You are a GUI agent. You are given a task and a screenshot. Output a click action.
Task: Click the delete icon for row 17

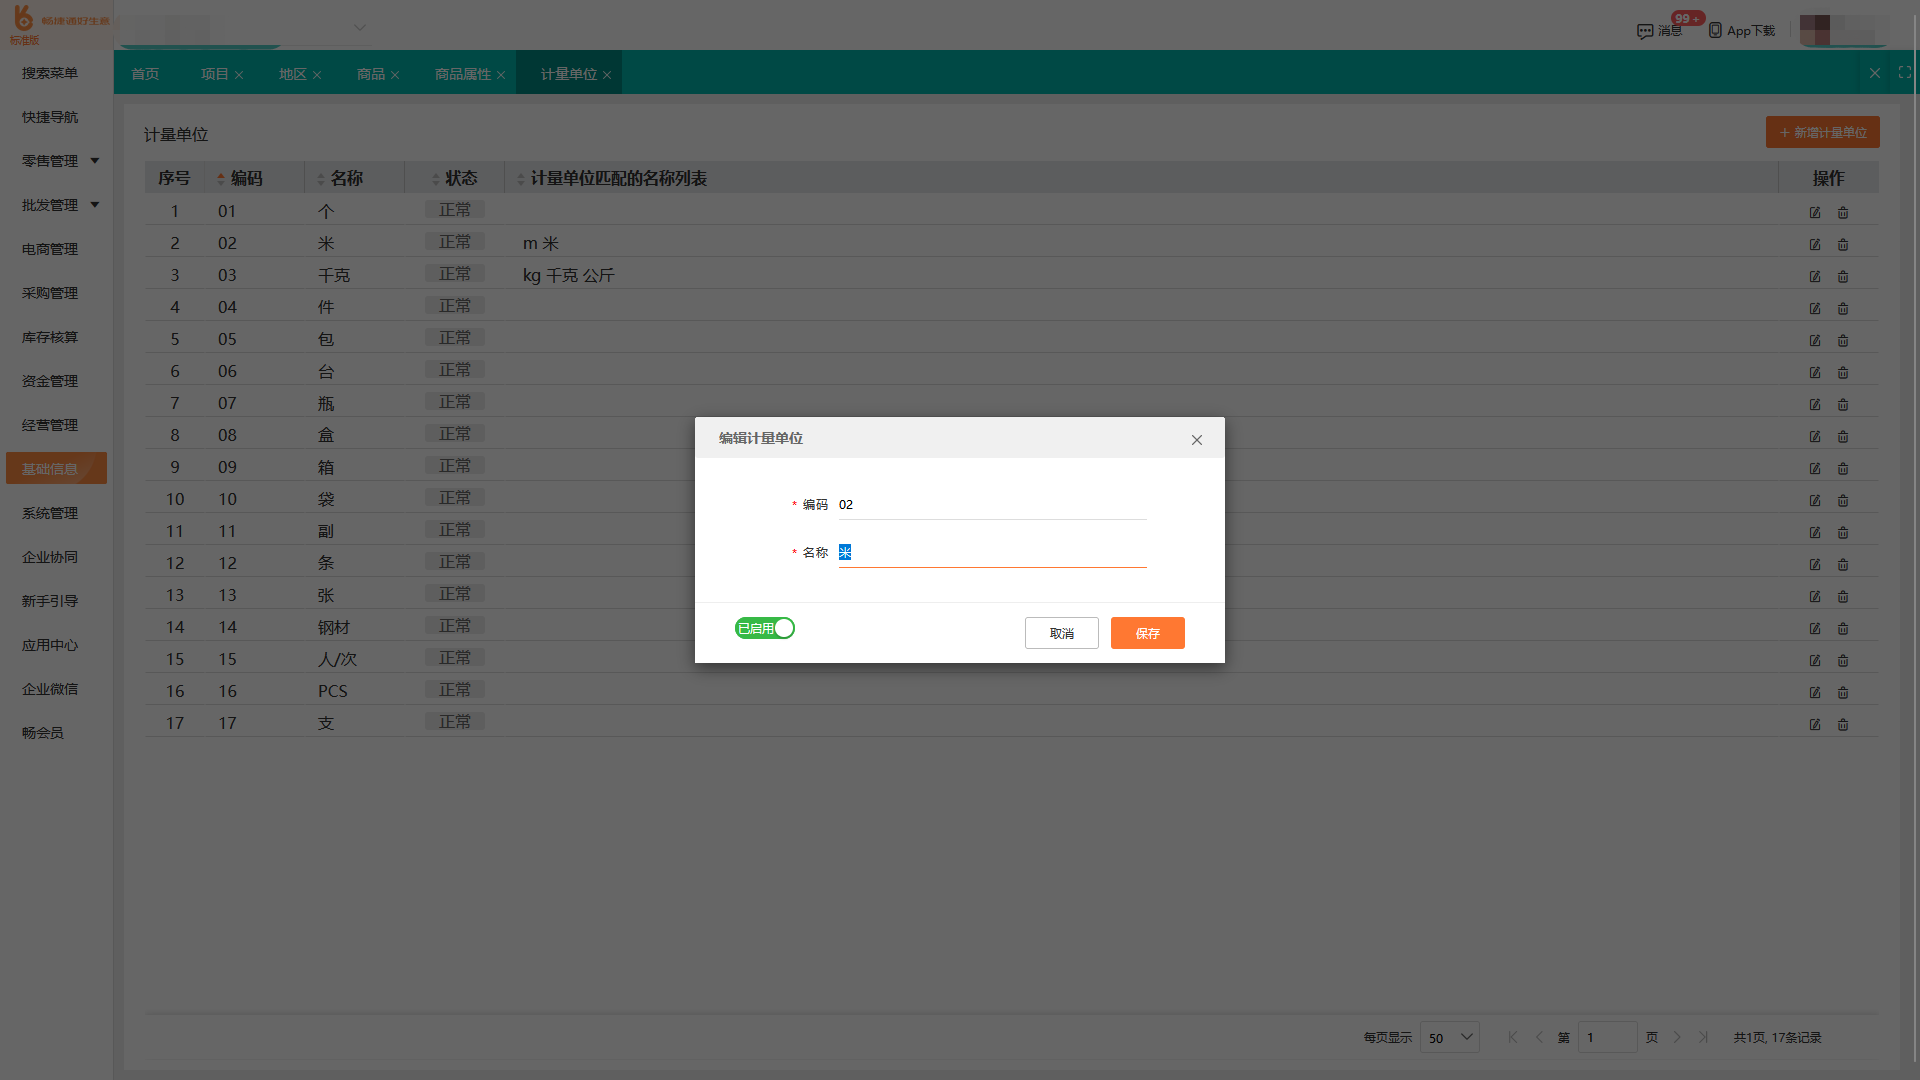(x=1844, y=724)
